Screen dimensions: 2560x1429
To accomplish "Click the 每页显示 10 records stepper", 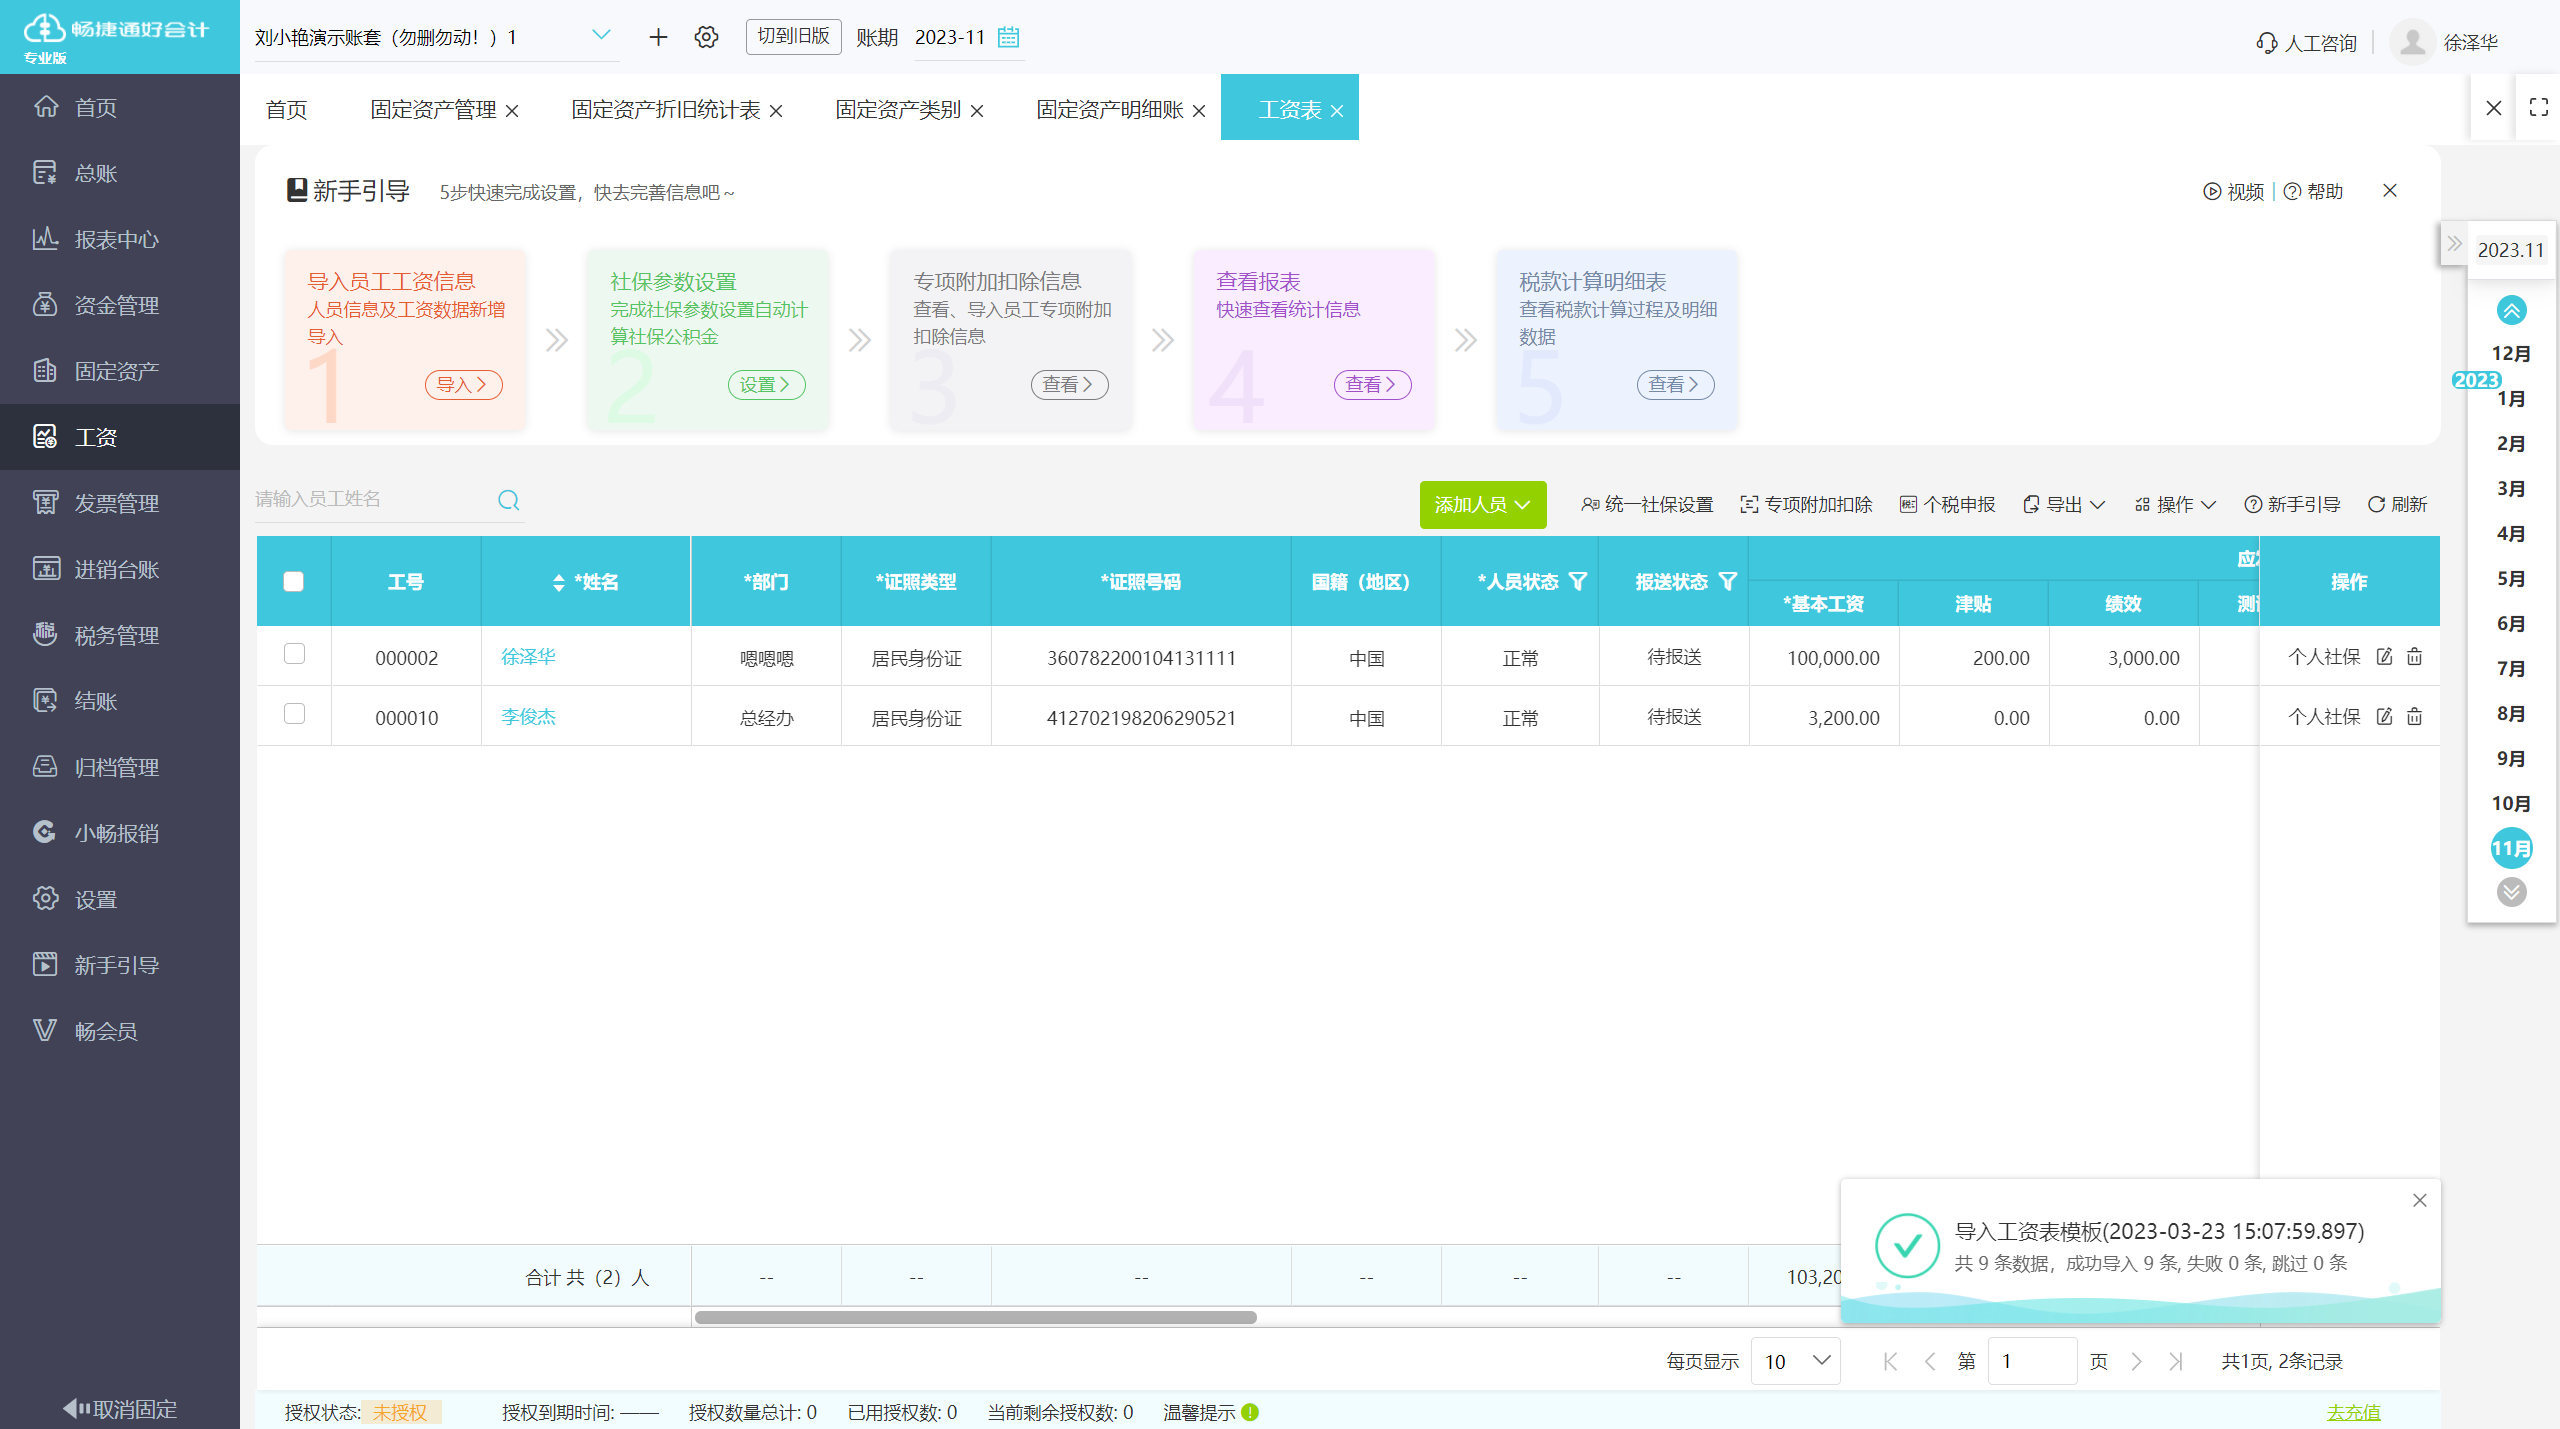I will 1793,1360.
